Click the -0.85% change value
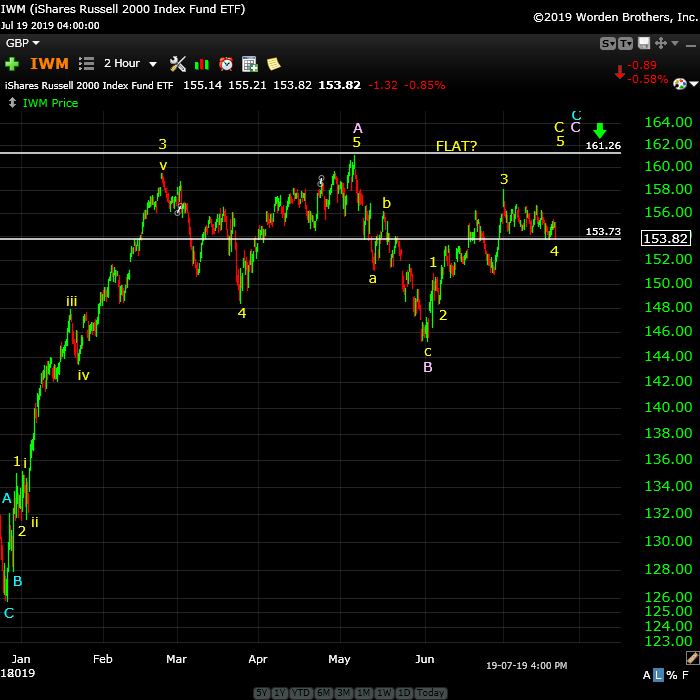This screenshot has height=700, width=700. (425, 85)
